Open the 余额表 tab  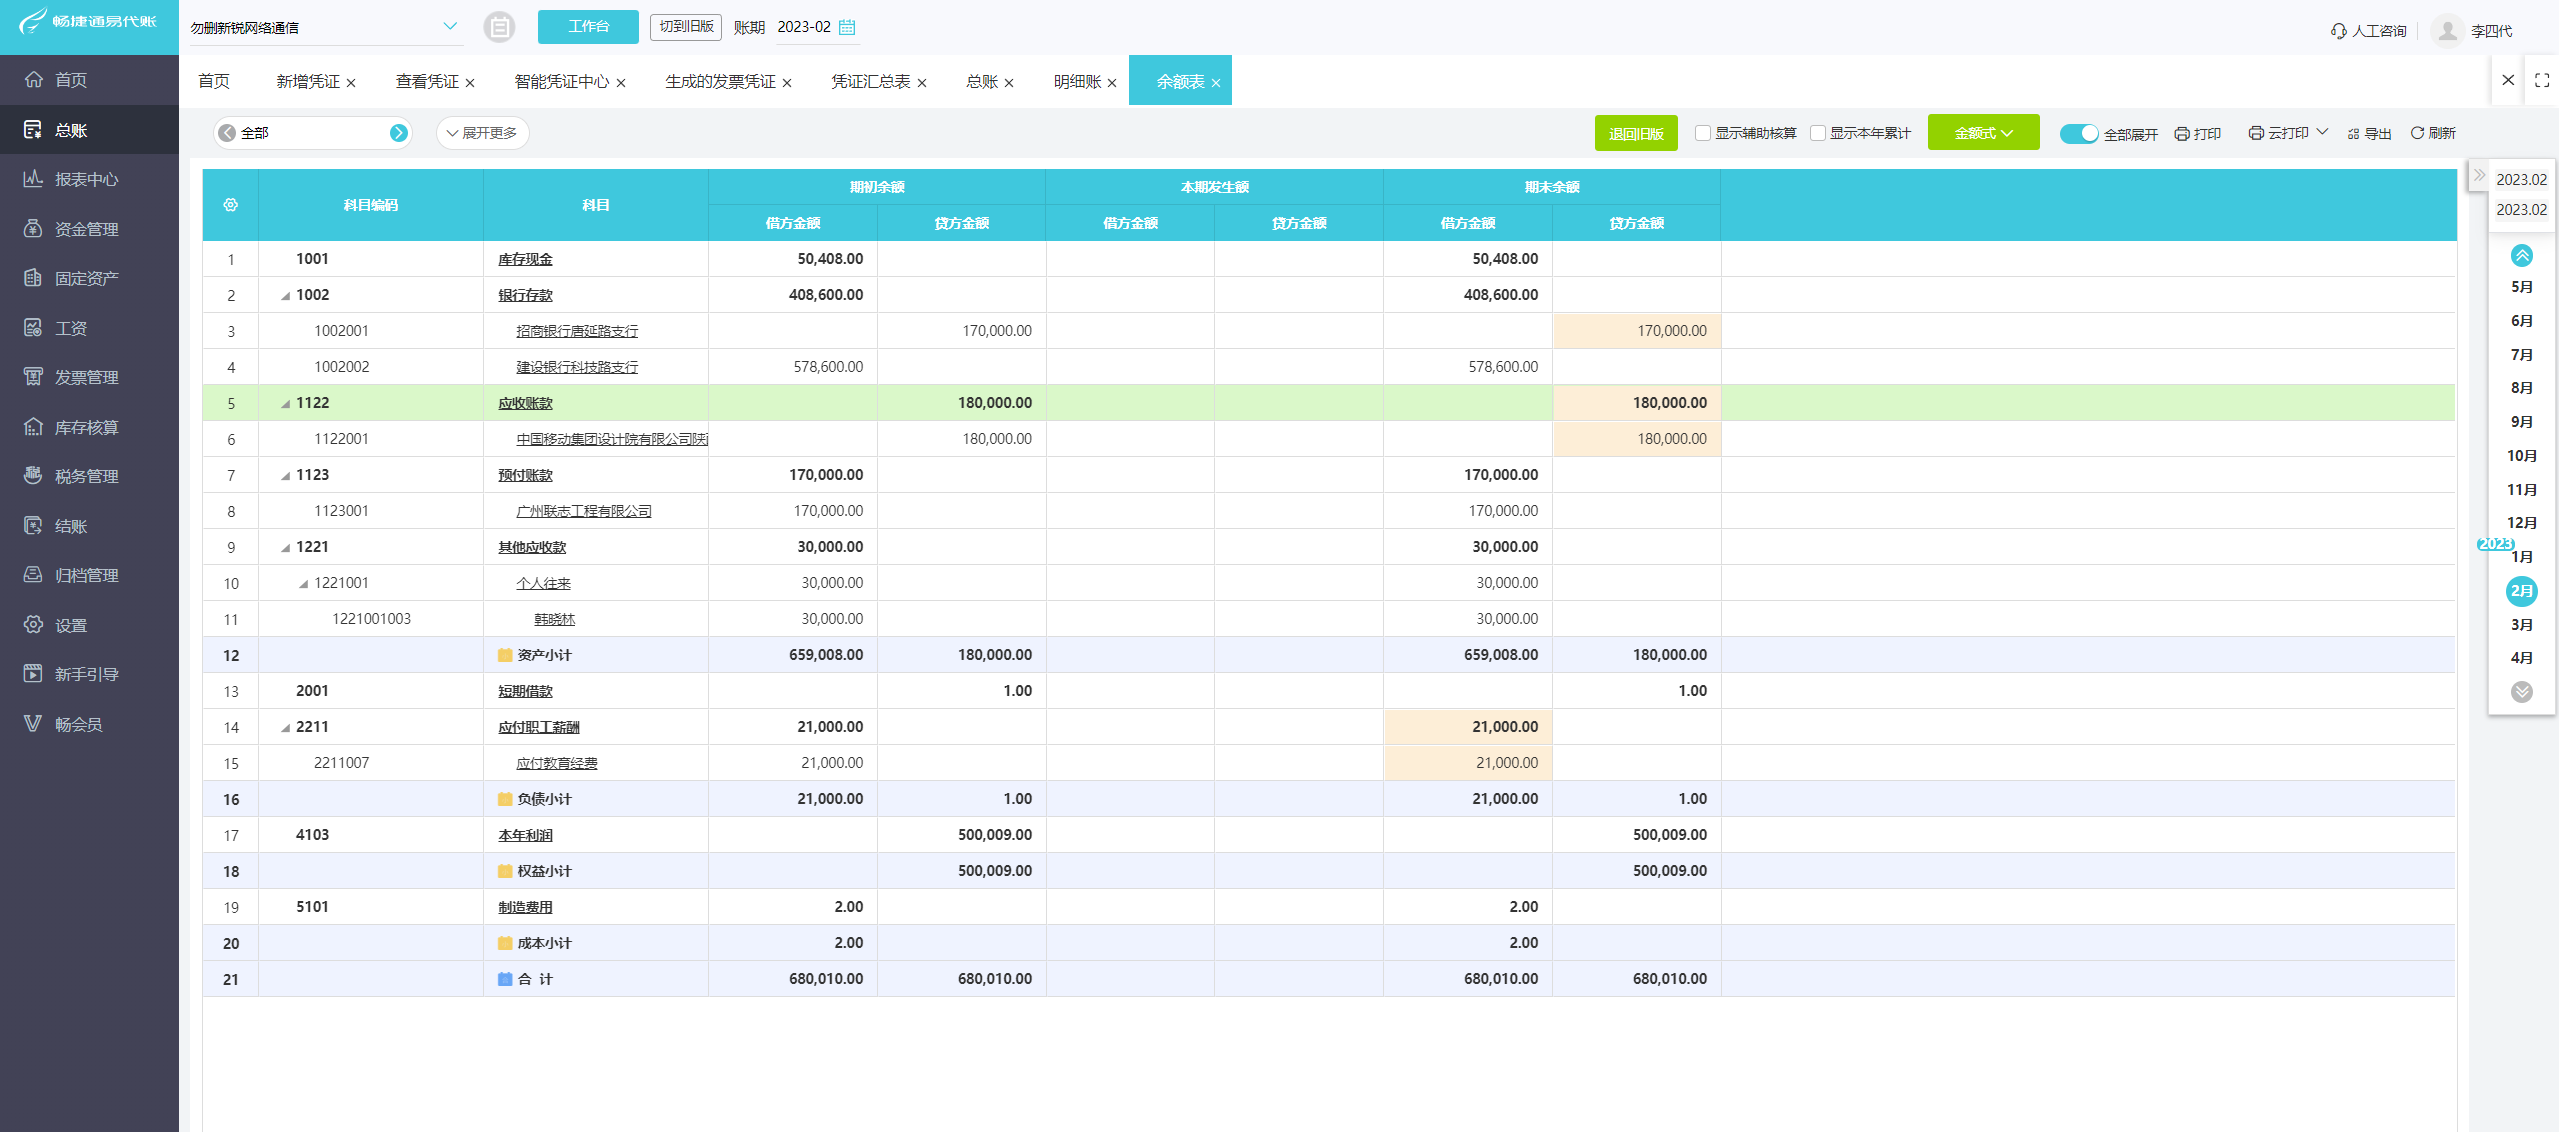1178,82
